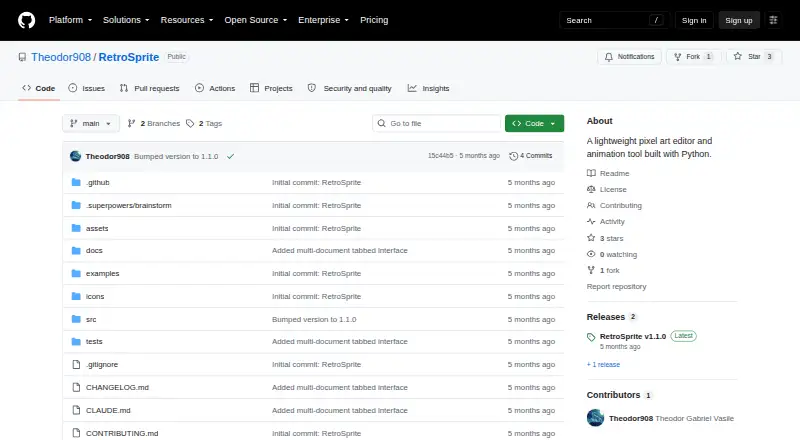Click the .github folder icon
The image size is (800, 440).
(76, 182)
